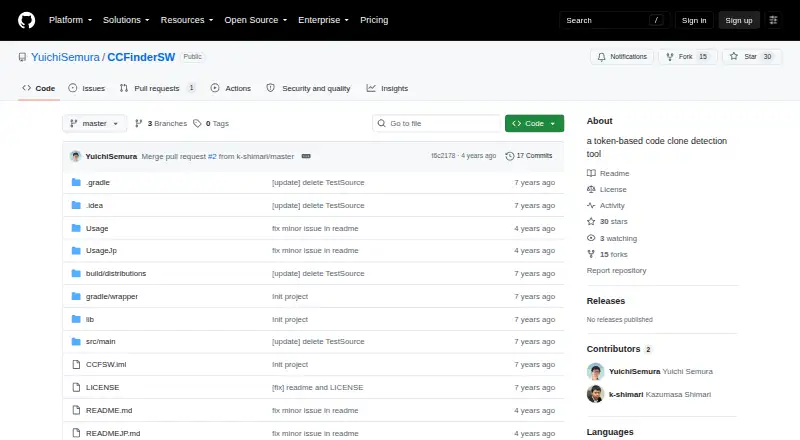800x440 pixels.
Task: Click the Sign in button
Action: tap(694, 20)
